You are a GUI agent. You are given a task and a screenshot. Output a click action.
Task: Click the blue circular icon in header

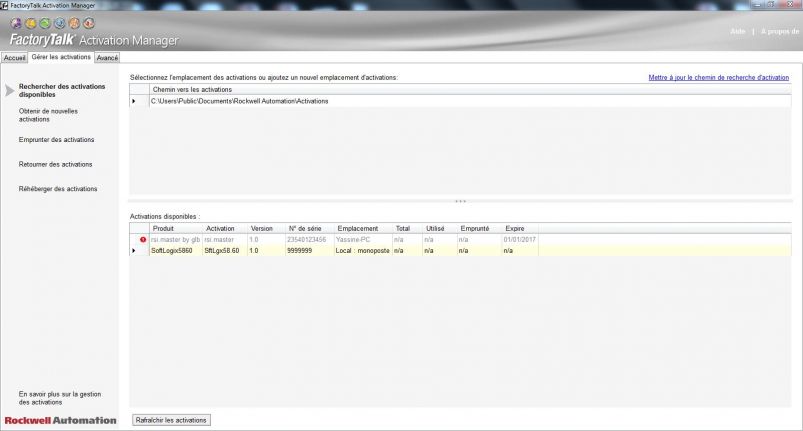pyautogui.click(x=60, y=23)
